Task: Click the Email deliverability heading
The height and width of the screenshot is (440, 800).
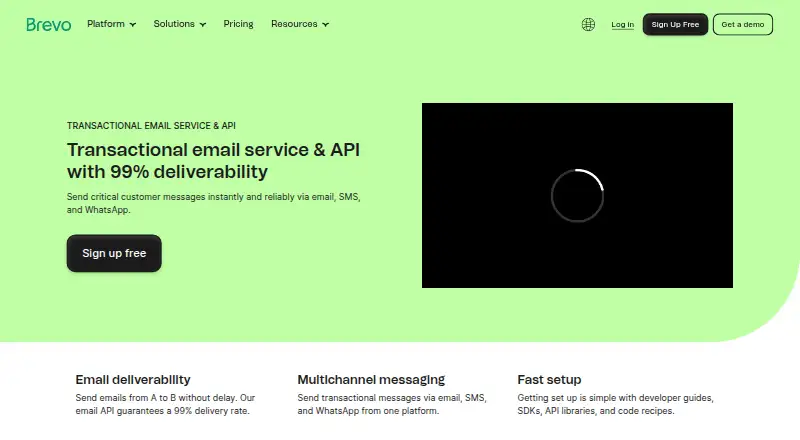Action: click(133, 380)
